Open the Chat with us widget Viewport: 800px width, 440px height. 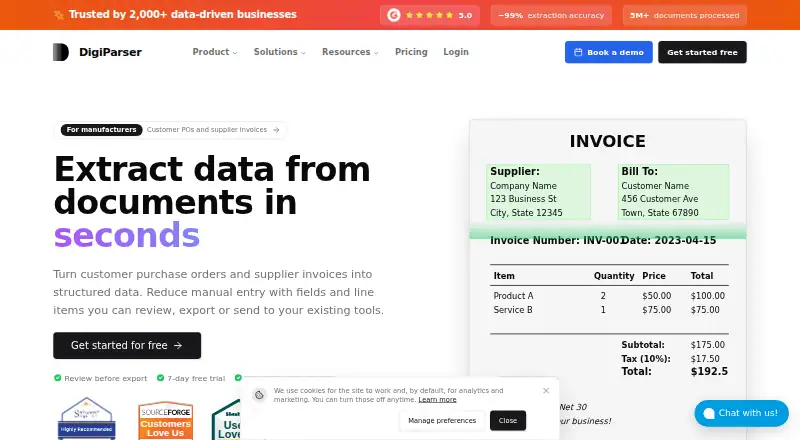point(741,413)
